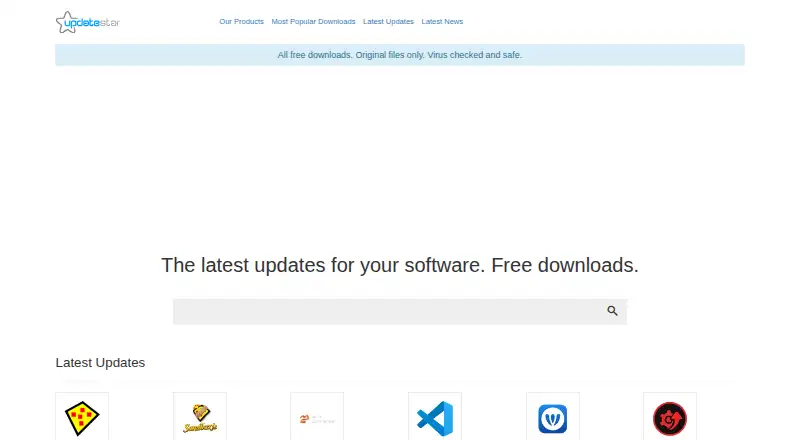The width and height of the screenshot is (800, 440).
Task: Open the gold Sandboxie text logo tile
Action: coord(200,418)
